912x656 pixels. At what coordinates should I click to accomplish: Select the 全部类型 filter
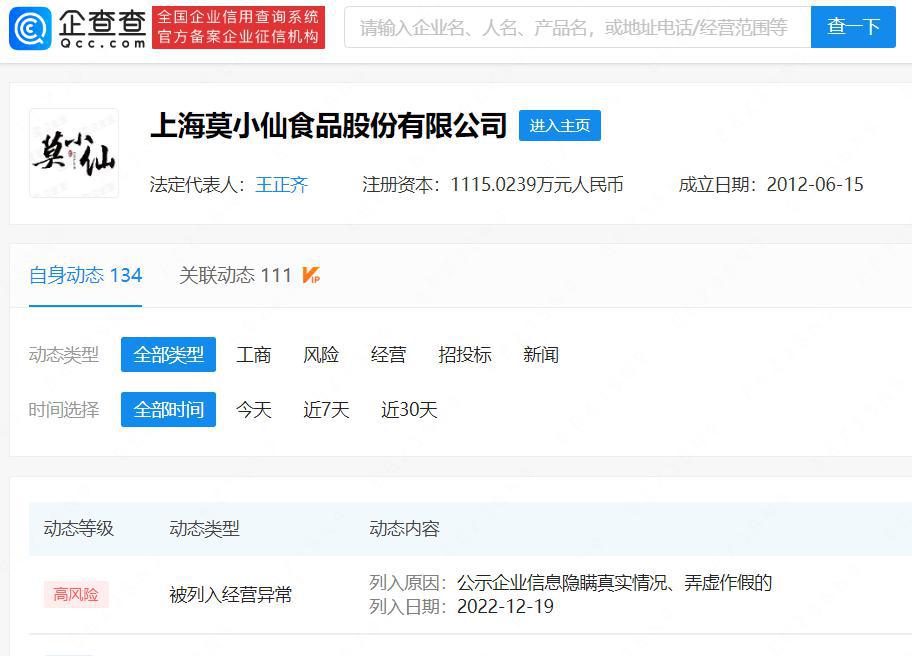coord(168,355)
